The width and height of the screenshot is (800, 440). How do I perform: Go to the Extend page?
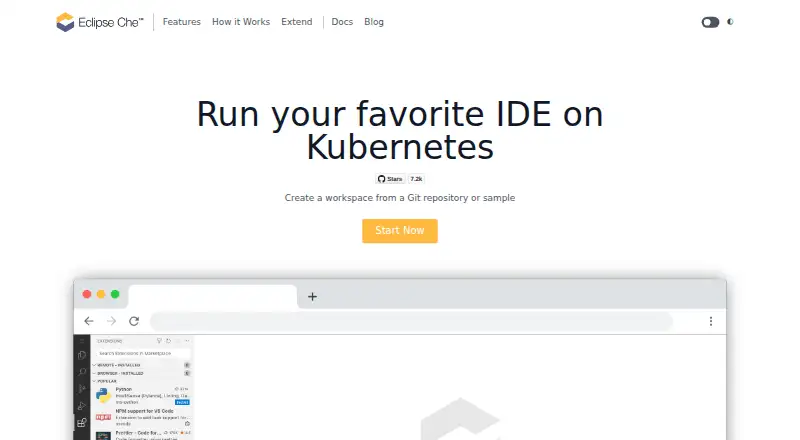296,22
